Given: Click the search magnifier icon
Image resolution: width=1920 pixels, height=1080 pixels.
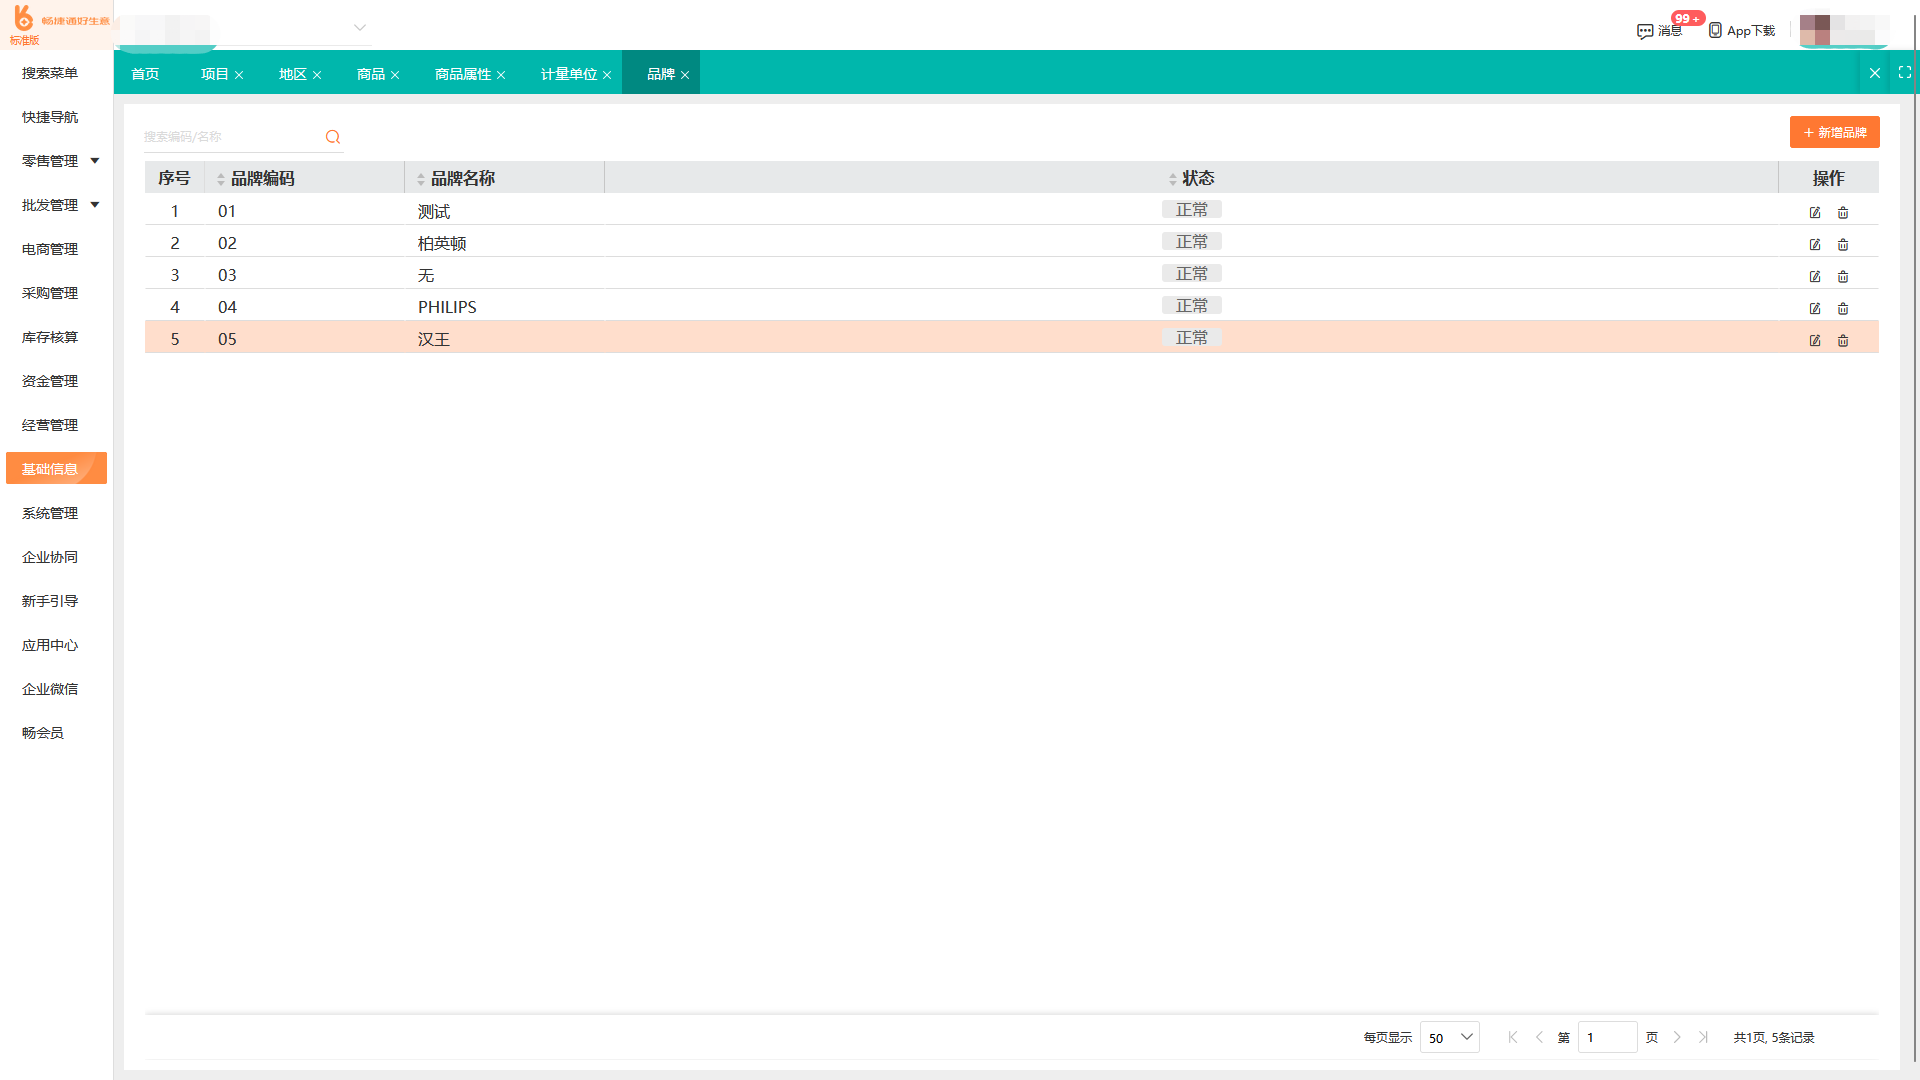Looking at the screenshot, I should pyautogui.click(x=332, y=136).
